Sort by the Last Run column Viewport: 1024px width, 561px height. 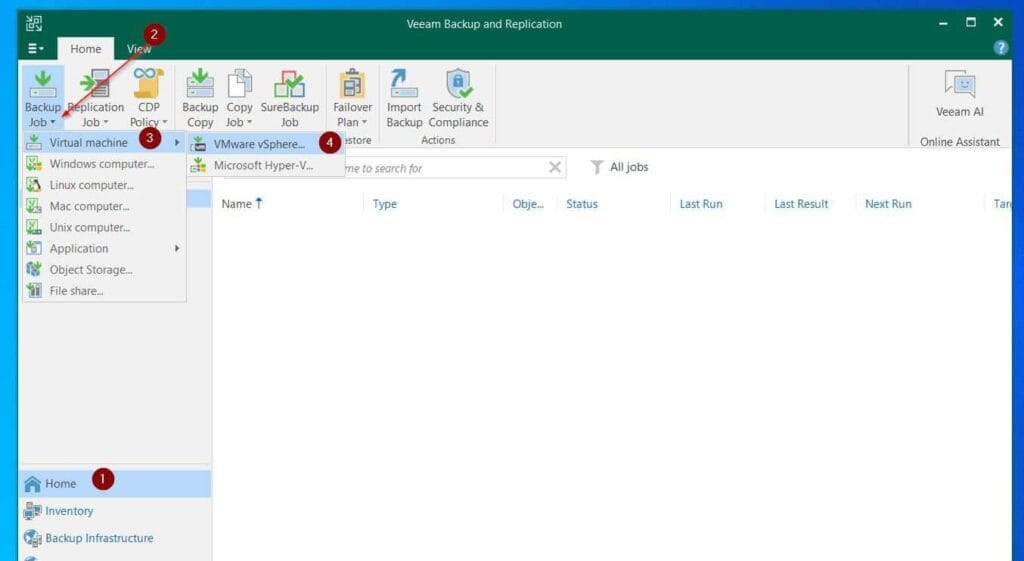(x=701, y=204)
